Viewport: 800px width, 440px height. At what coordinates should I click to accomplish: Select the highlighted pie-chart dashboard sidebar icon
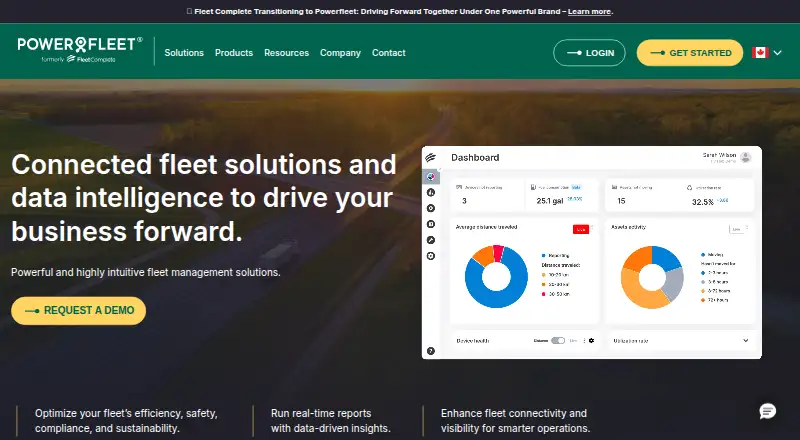[431, 177]
